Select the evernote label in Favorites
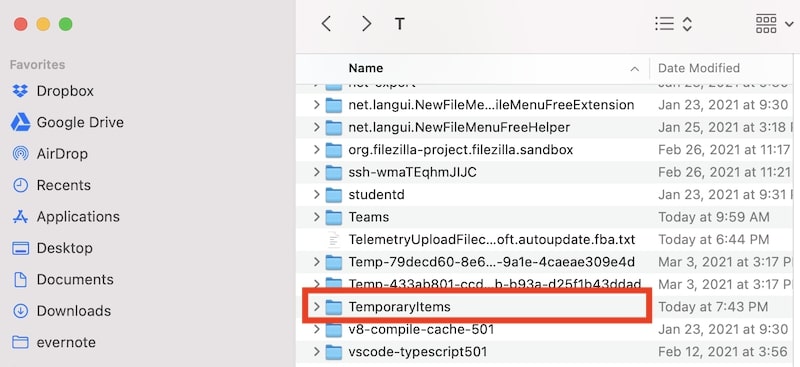The height and width of the screenshot is (367, 800). click(x=66, y=342)
